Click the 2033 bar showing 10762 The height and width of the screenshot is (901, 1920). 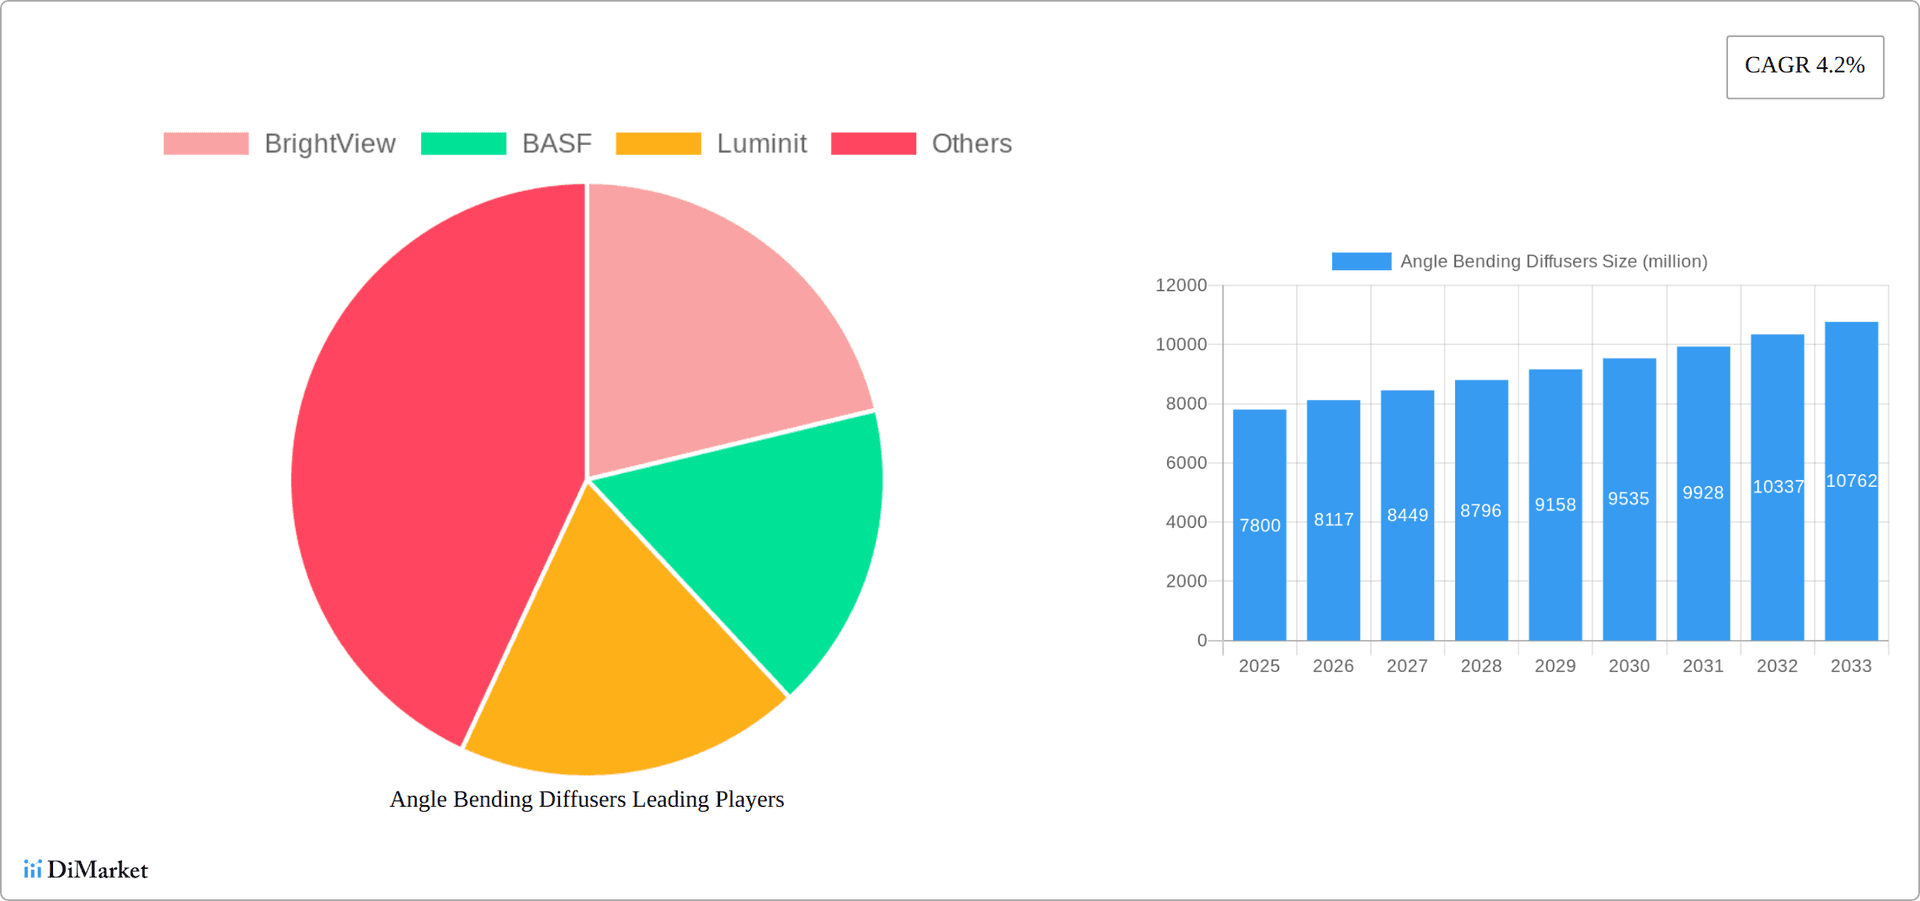[x=1851, y=480]
